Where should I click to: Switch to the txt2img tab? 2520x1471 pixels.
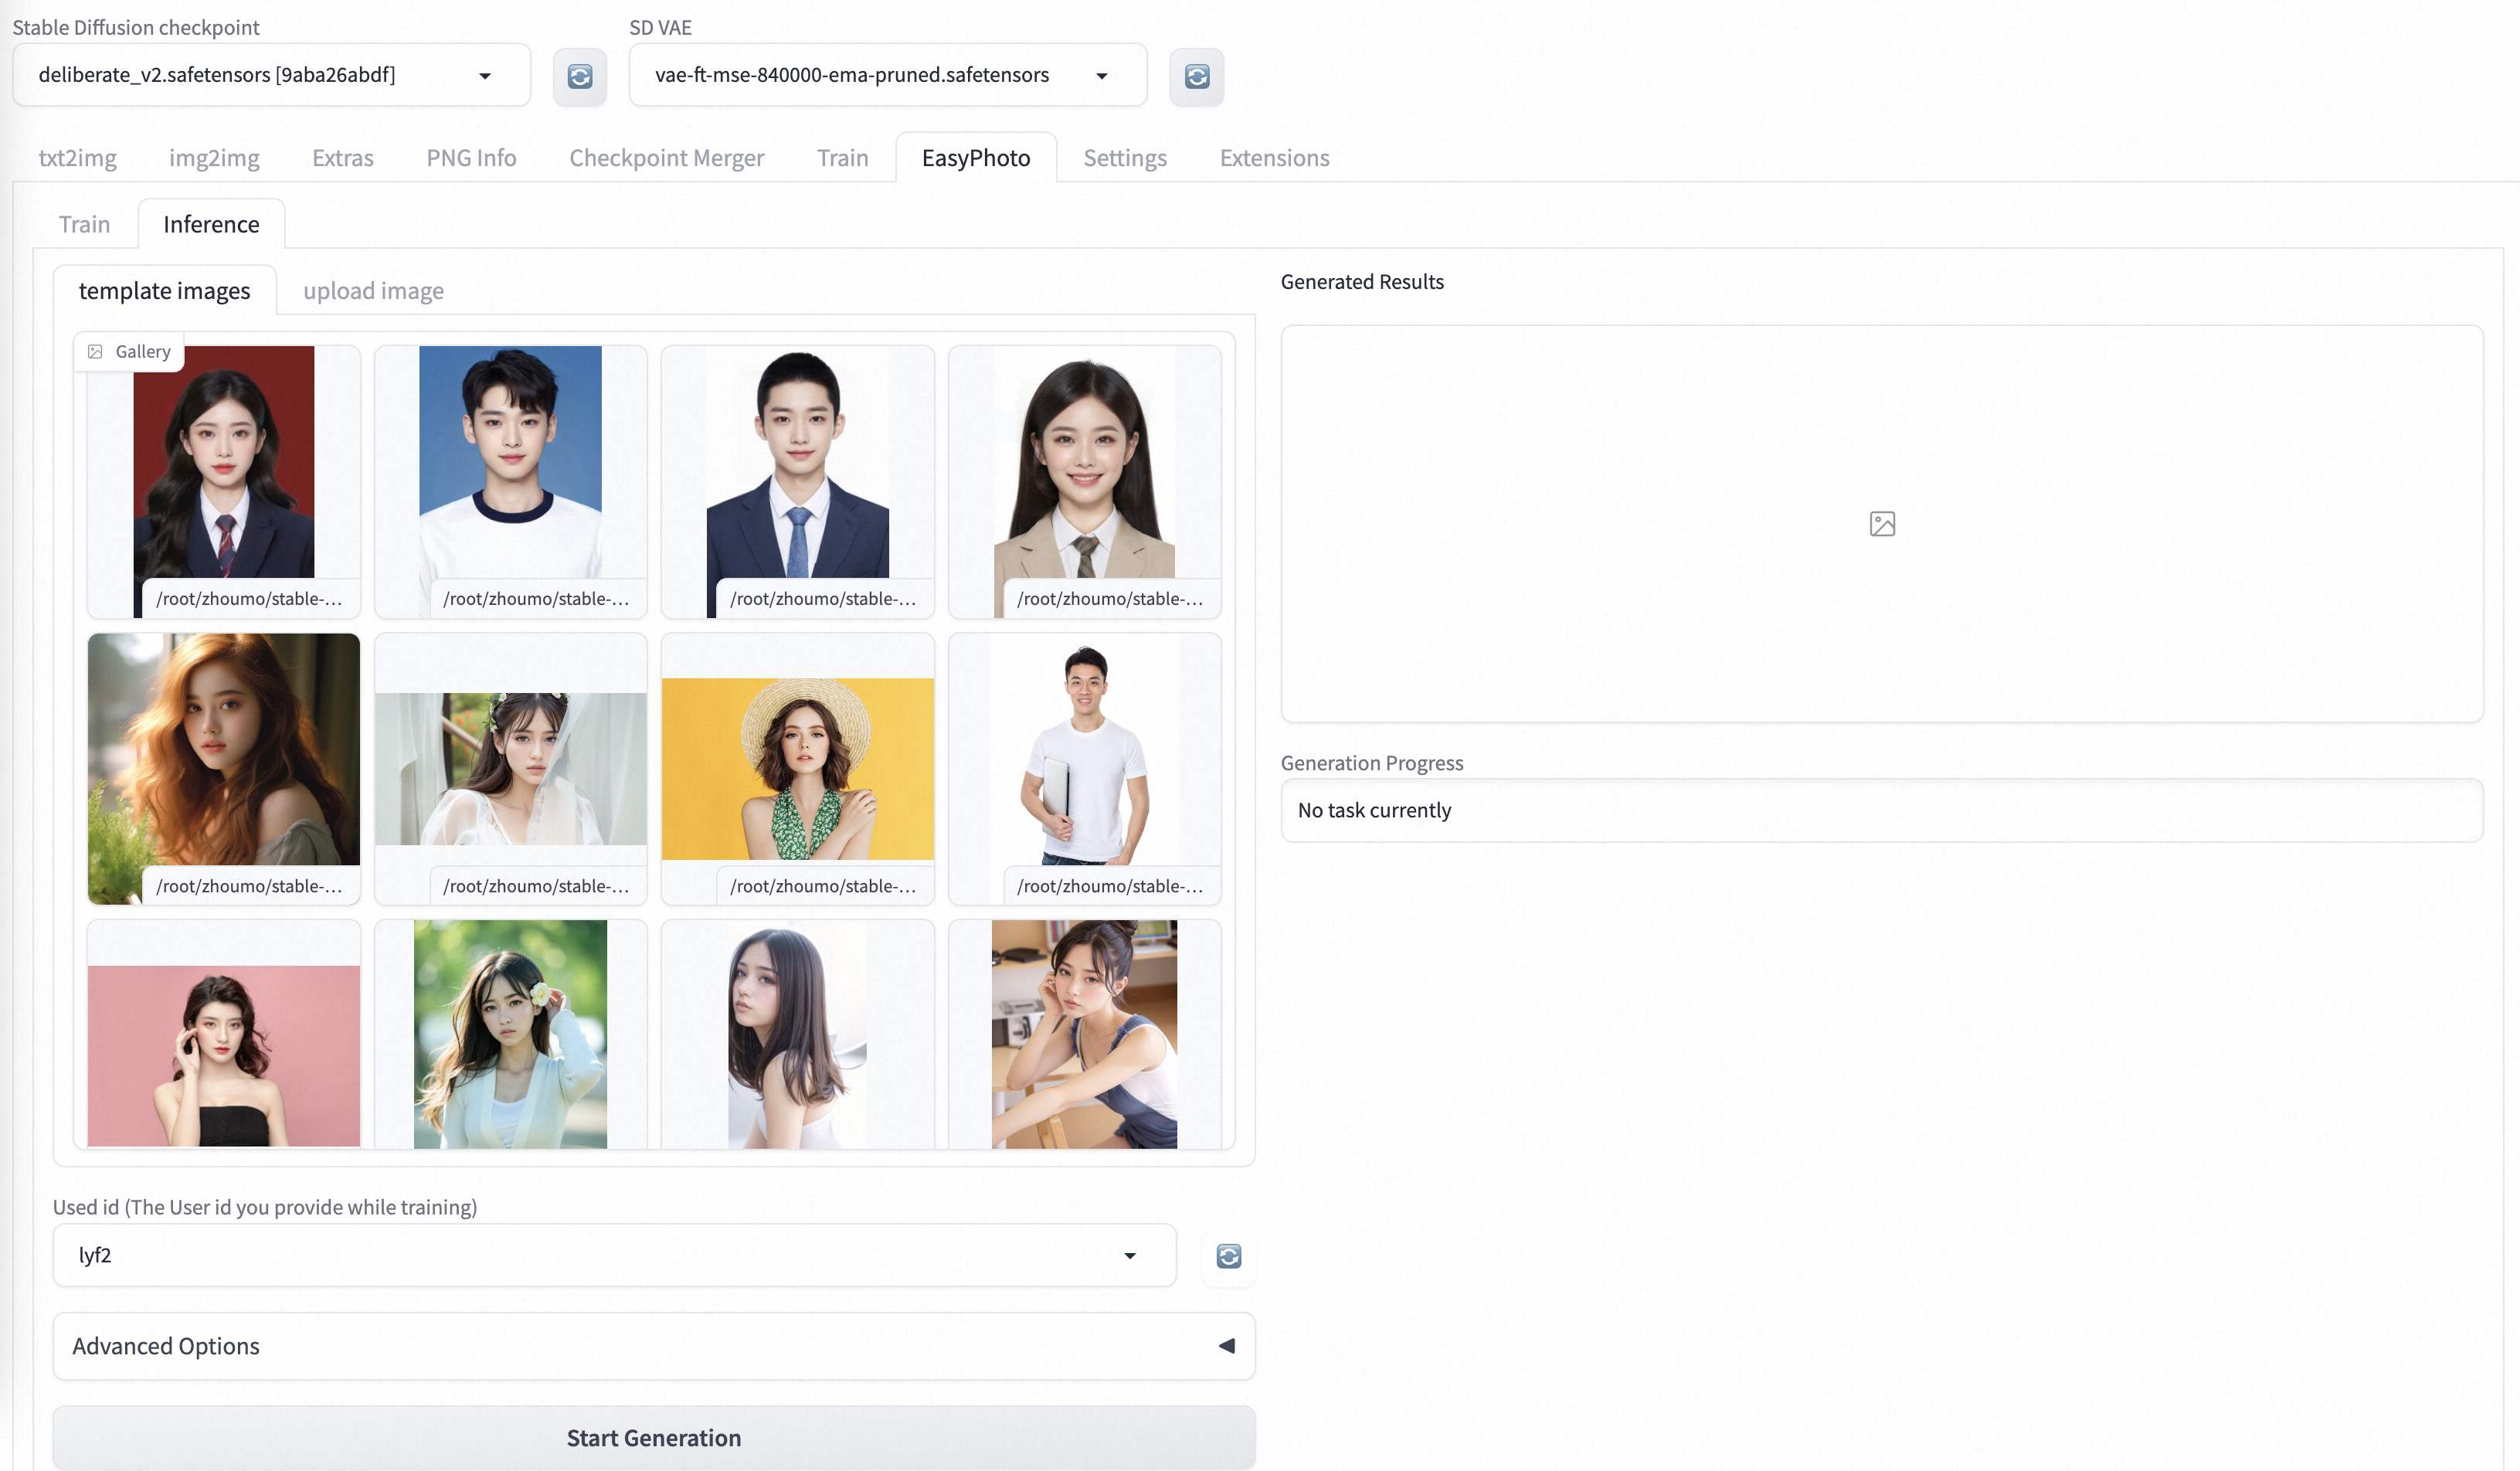point(77,156)
